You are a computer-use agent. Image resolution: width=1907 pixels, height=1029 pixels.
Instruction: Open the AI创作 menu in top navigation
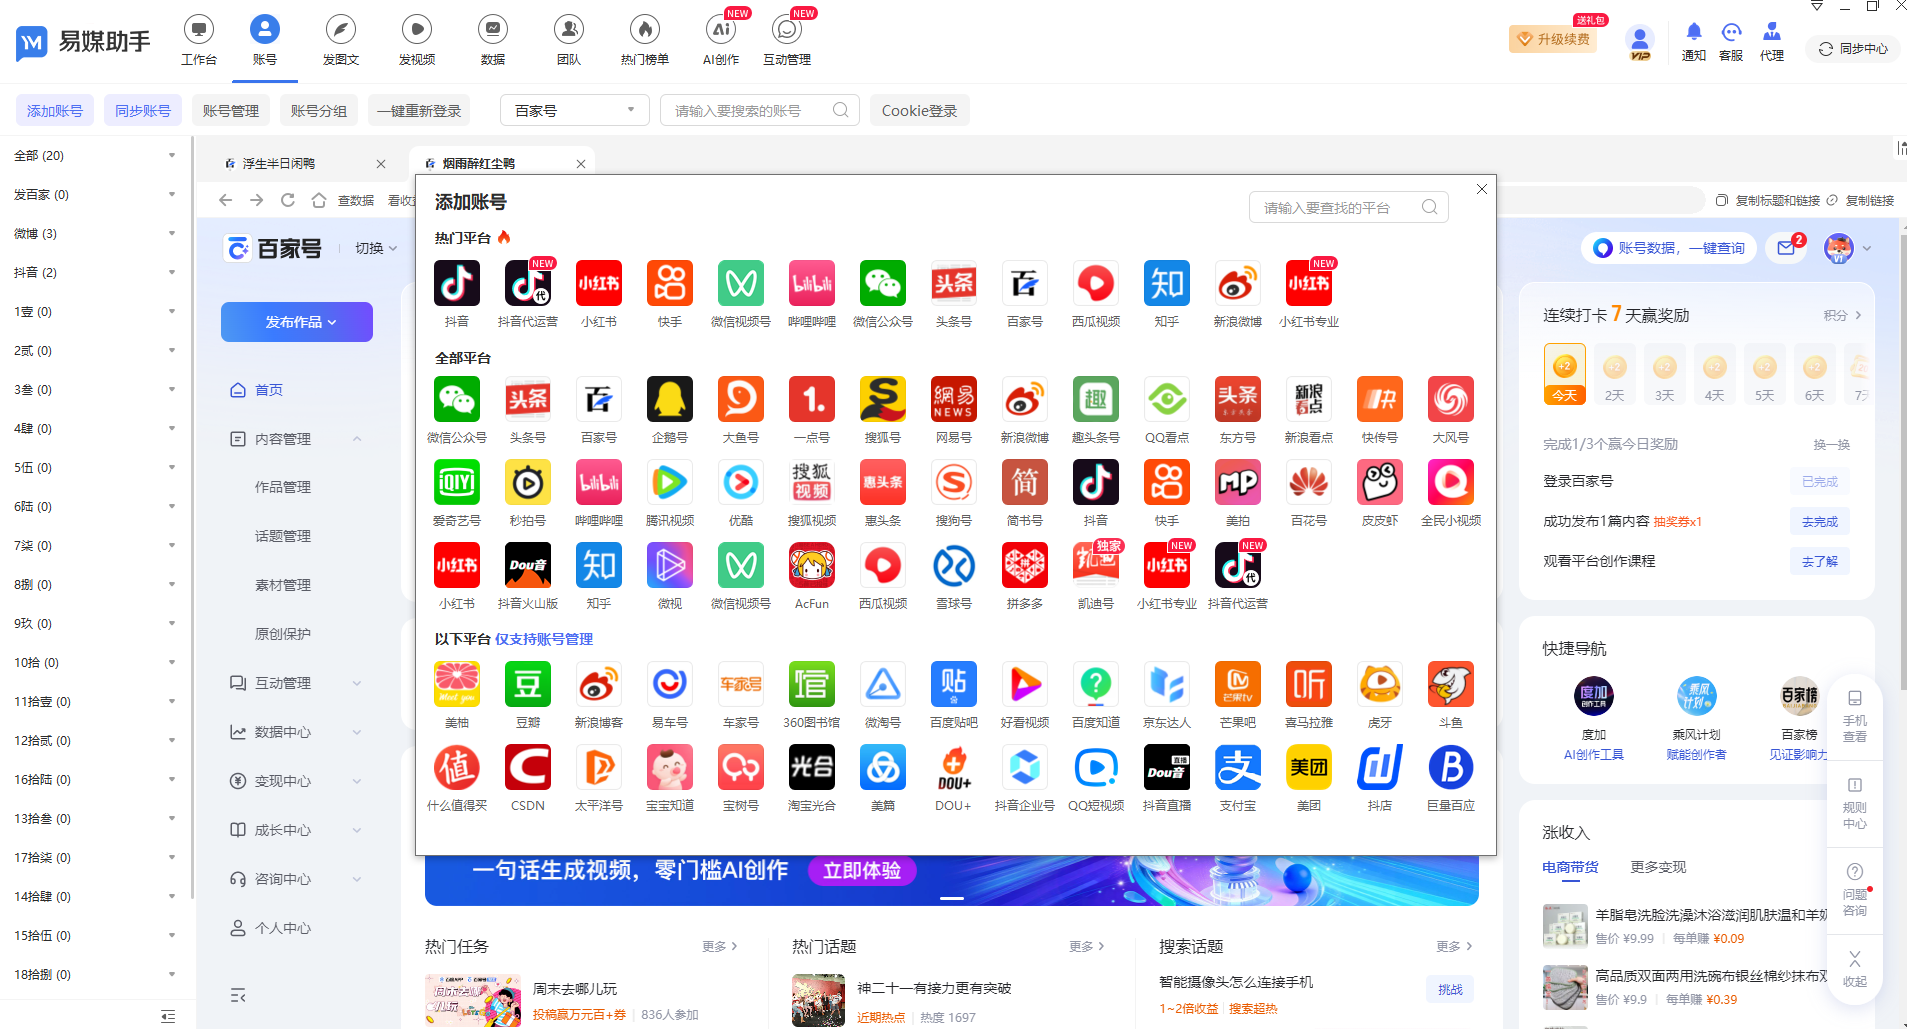[x=720, y=40]
